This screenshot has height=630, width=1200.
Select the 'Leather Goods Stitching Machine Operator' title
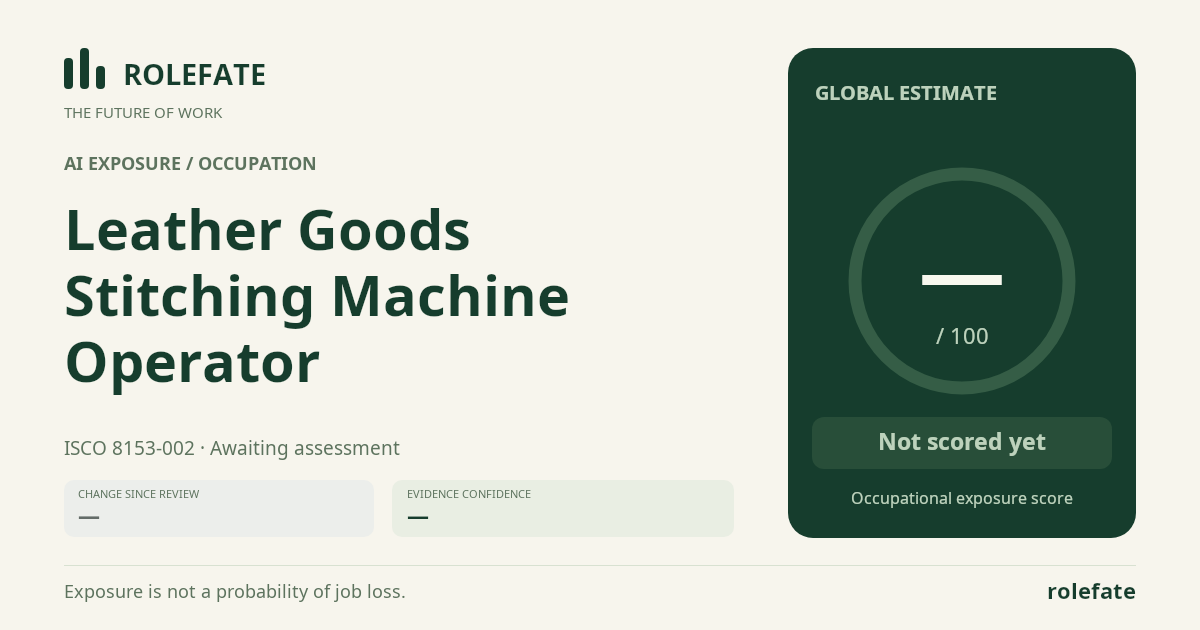(x=317, y=296)
